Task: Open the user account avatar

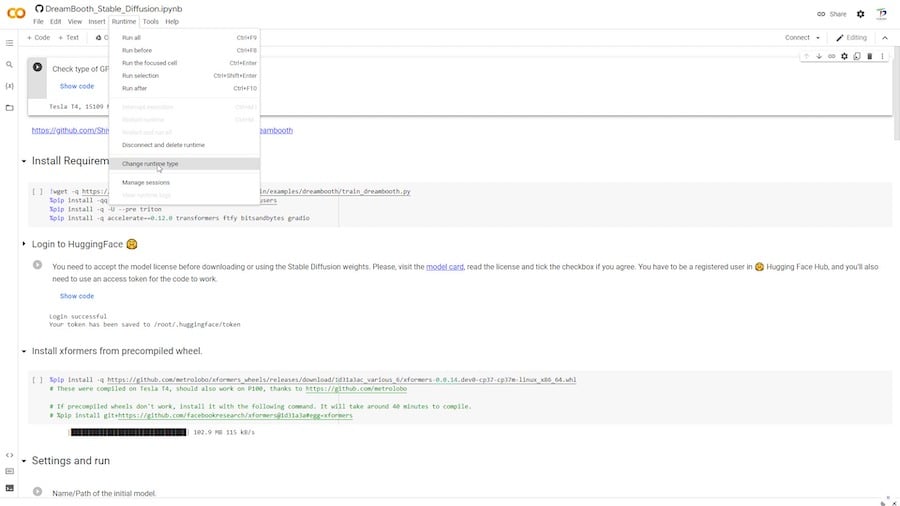Action: [x=882, y=14]
